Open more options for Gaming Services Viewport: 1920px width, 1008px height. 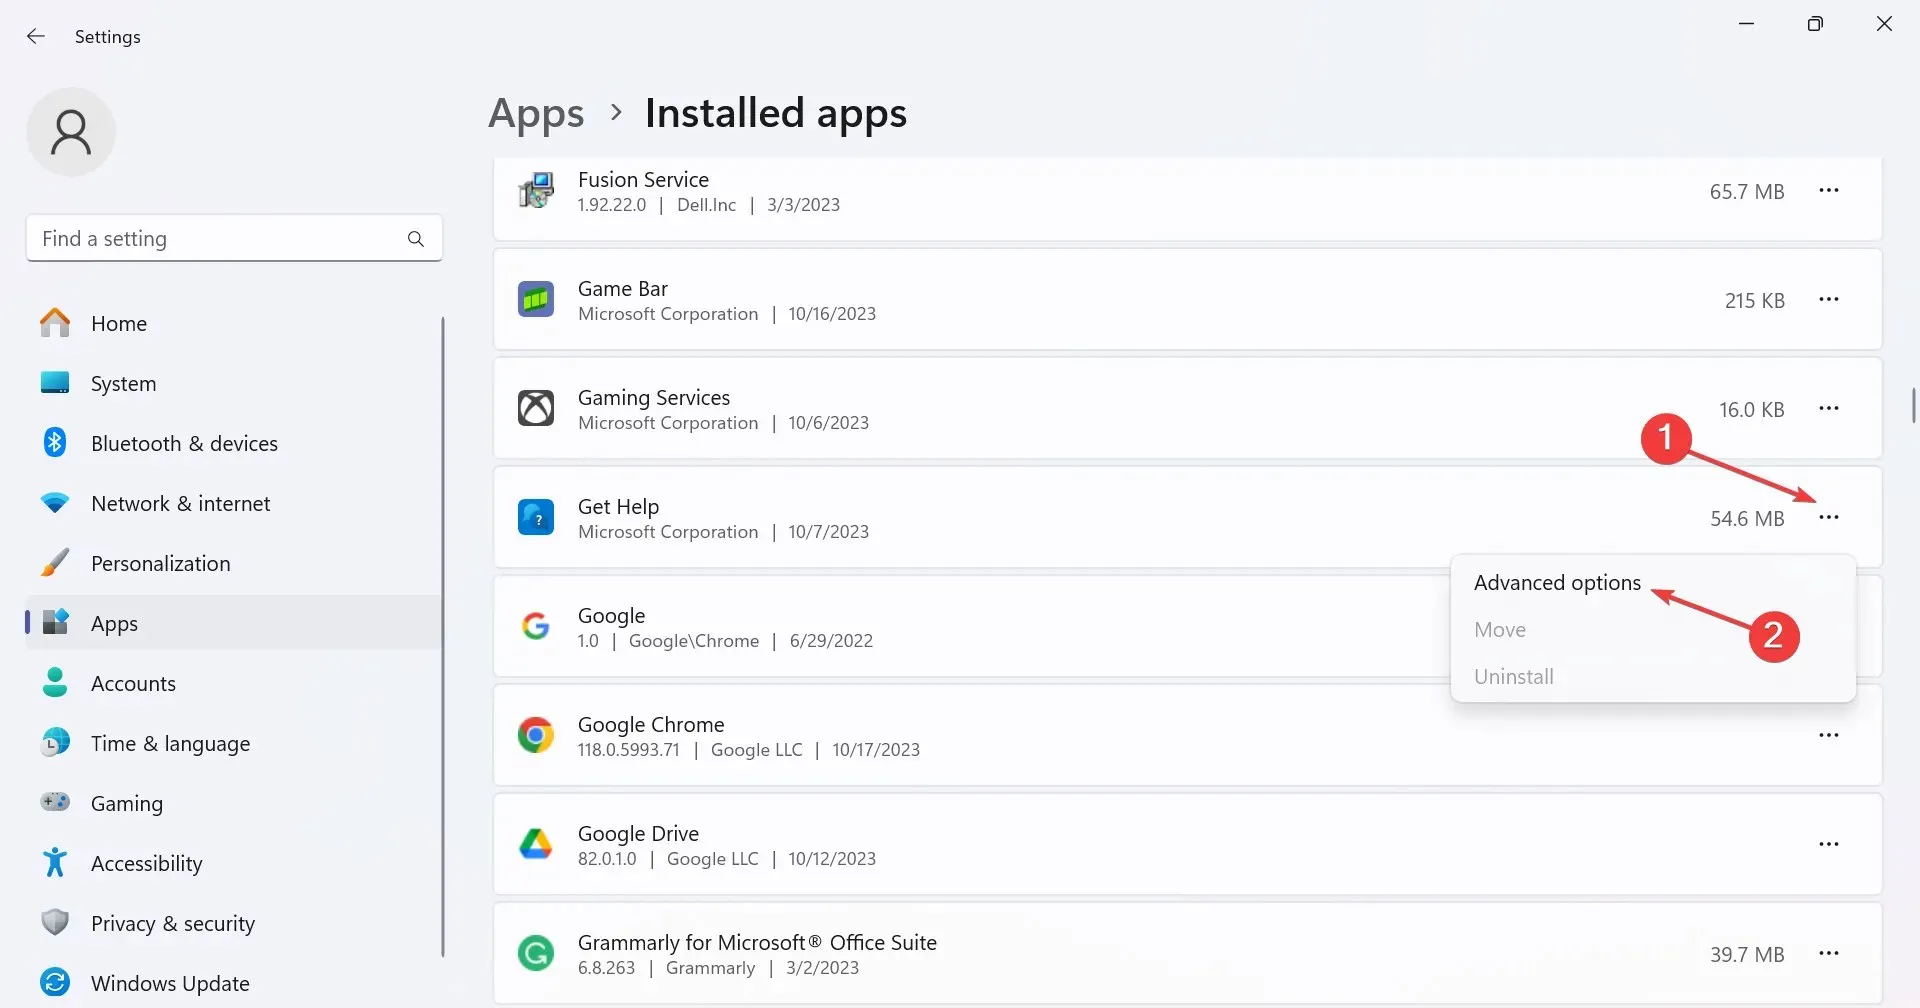tap(1829, 408)
